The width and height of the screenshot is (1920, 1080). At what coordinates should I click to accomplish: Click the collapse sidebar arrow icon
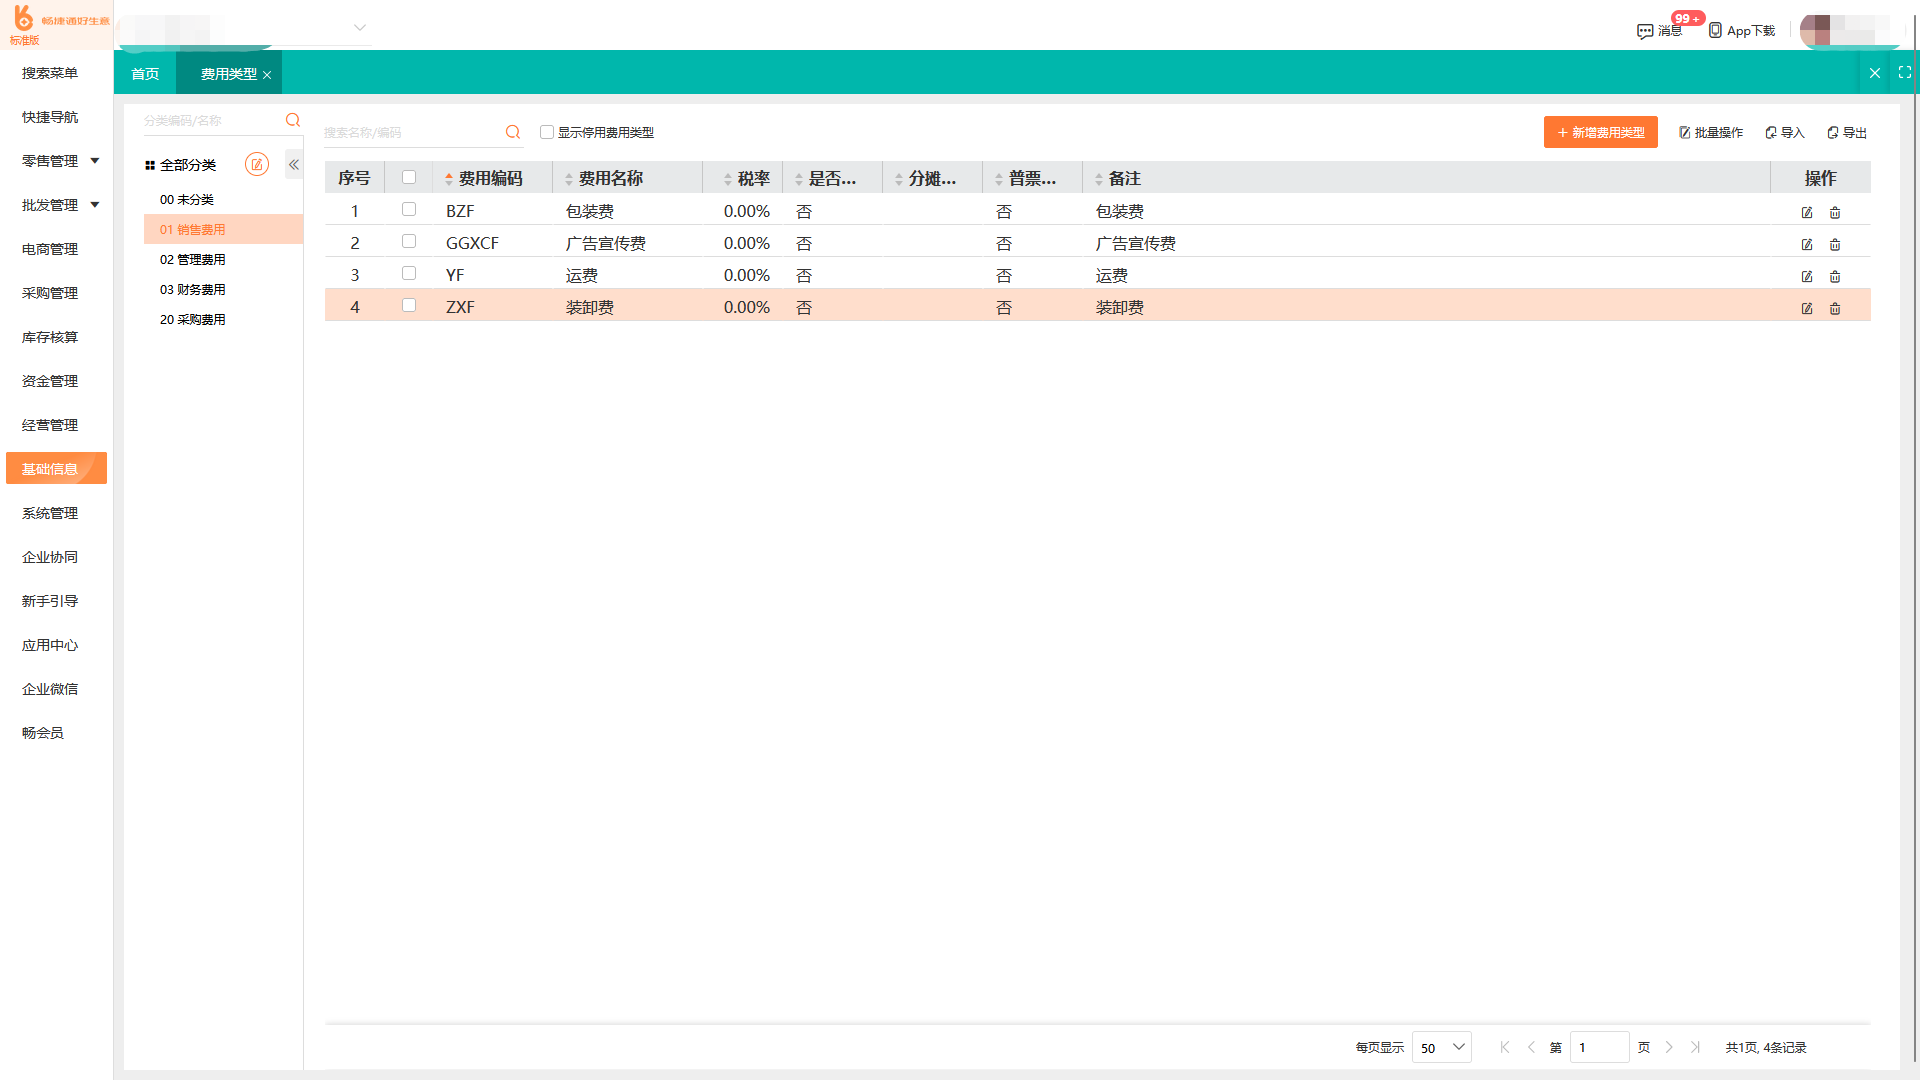(294, 164)
